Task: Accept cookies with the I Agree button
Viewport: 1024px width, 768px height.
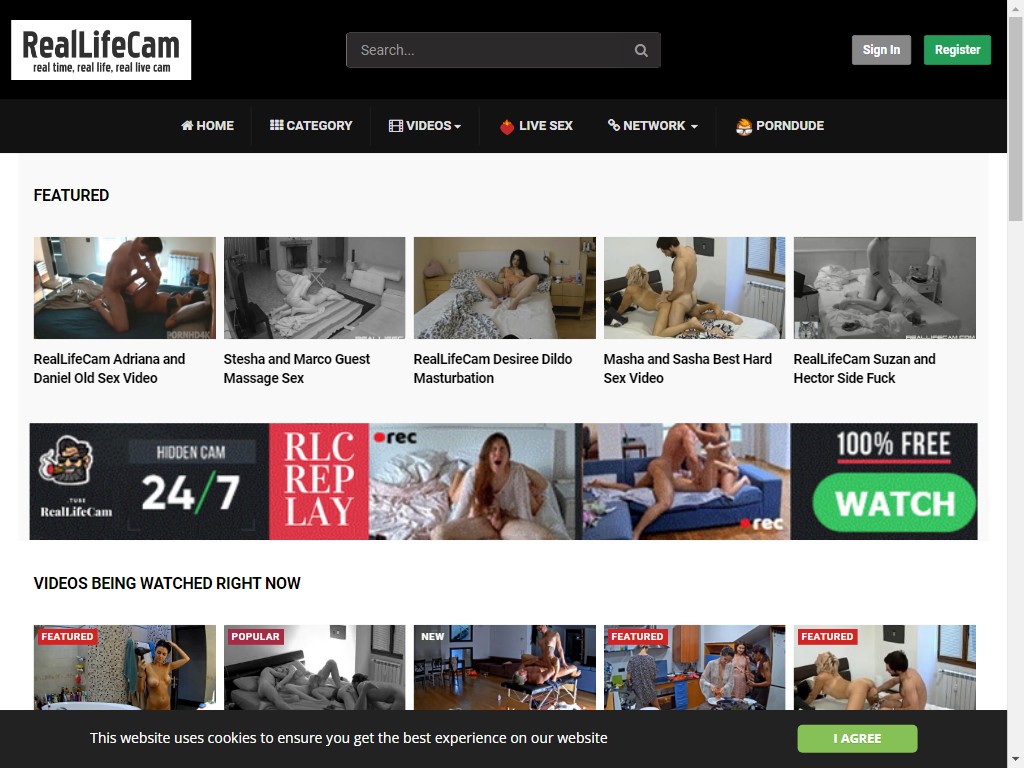Action: [857, 739]
